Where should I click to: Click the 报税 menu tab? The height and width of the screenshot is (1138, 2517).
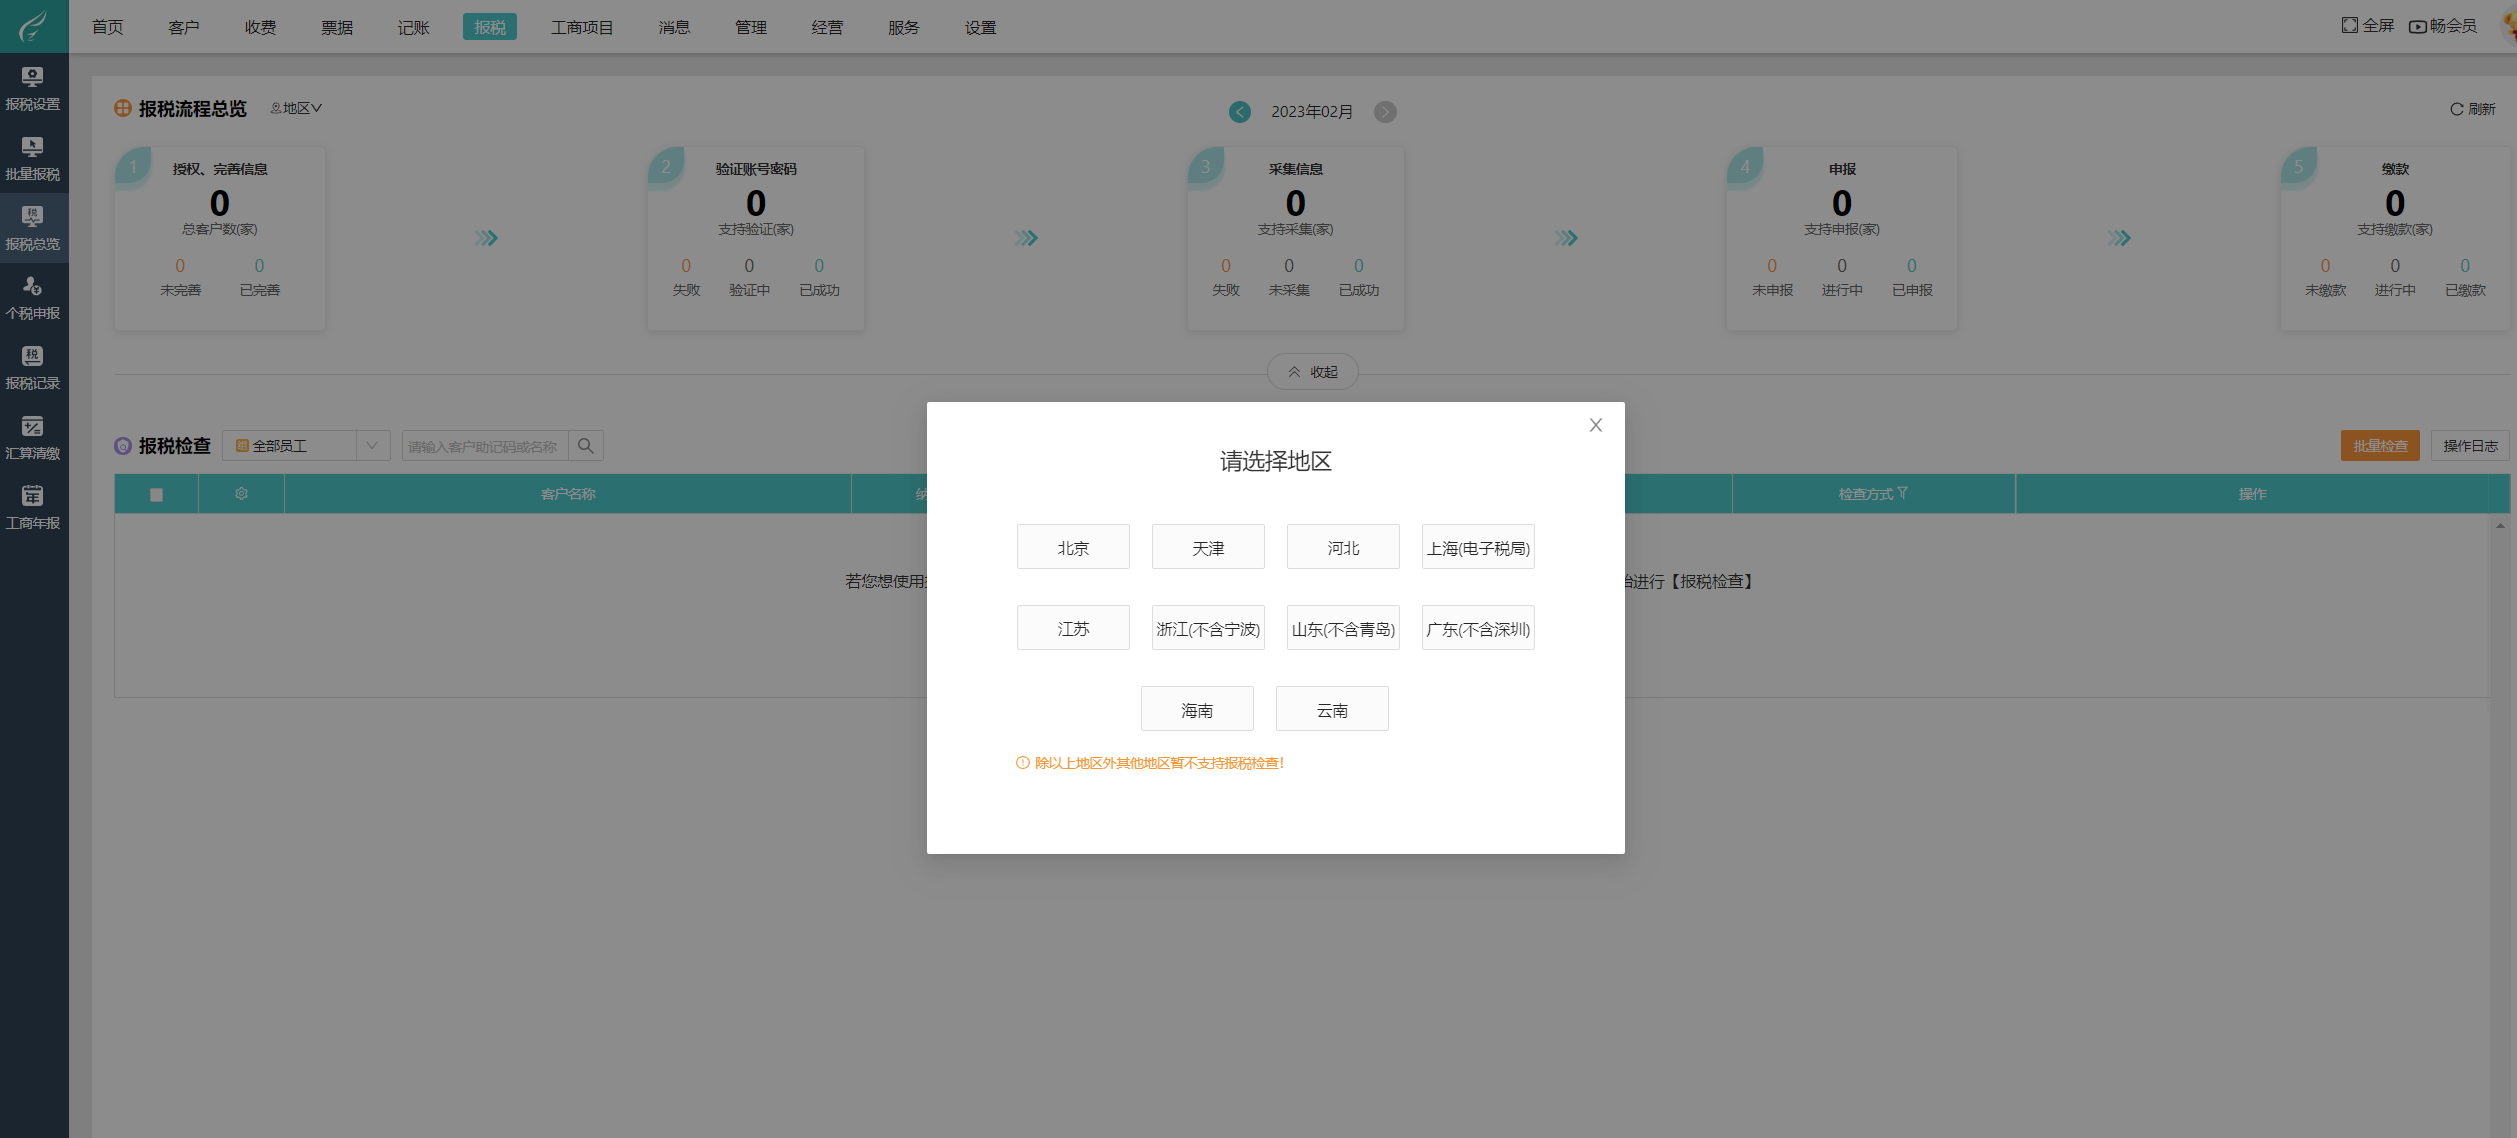click(493, 27)
